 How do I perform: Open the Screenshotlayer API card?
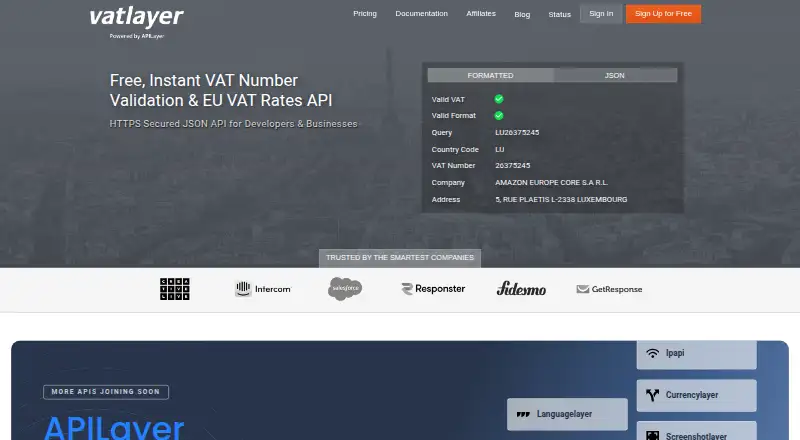(696, 431)
